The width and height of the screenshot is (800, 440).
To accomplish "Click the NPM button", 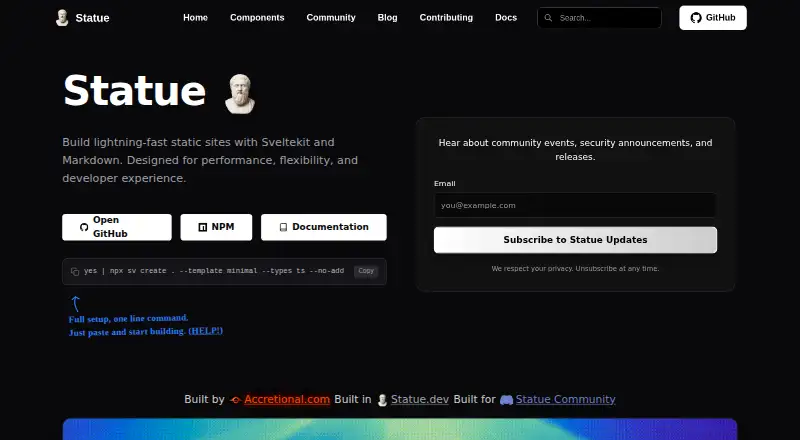I will (216, 227).
